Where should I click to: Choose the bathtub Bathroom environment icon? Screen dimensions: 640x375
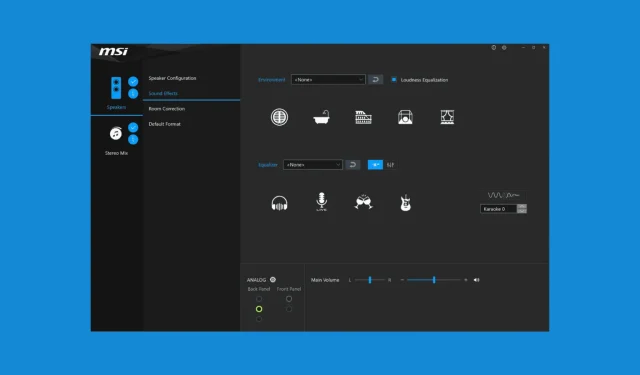click(322, 117)
